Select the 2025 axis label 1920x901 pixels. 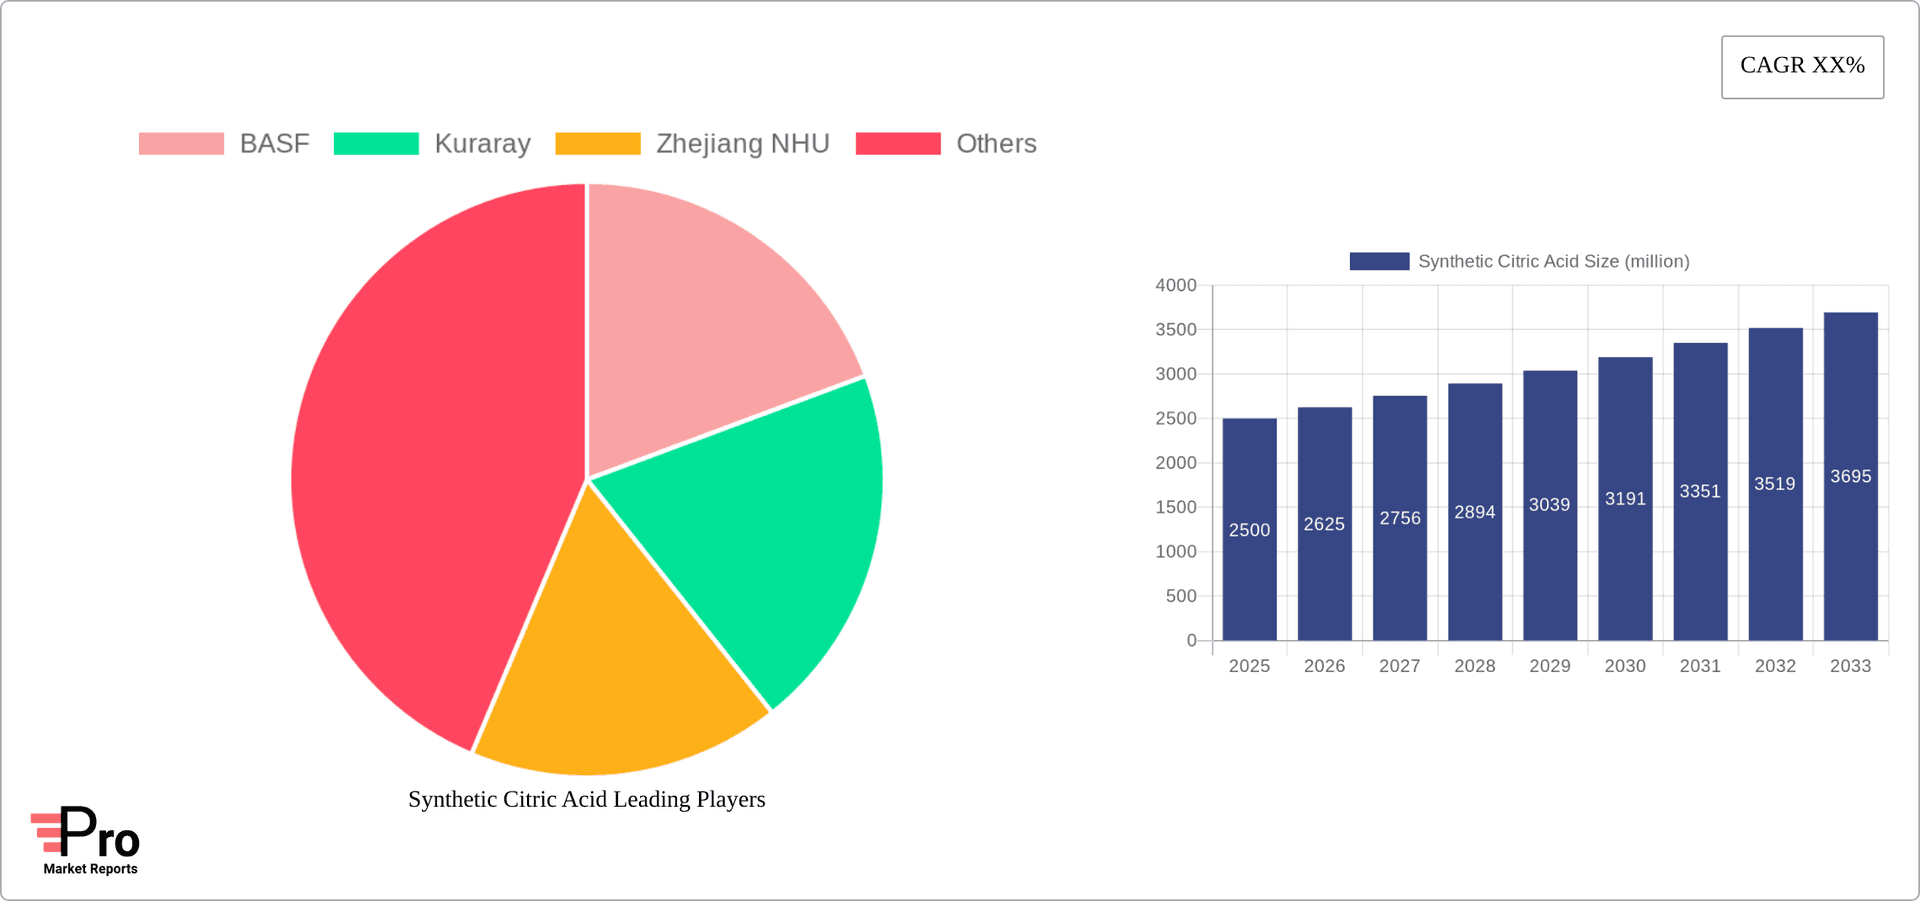coord(1249,665)
